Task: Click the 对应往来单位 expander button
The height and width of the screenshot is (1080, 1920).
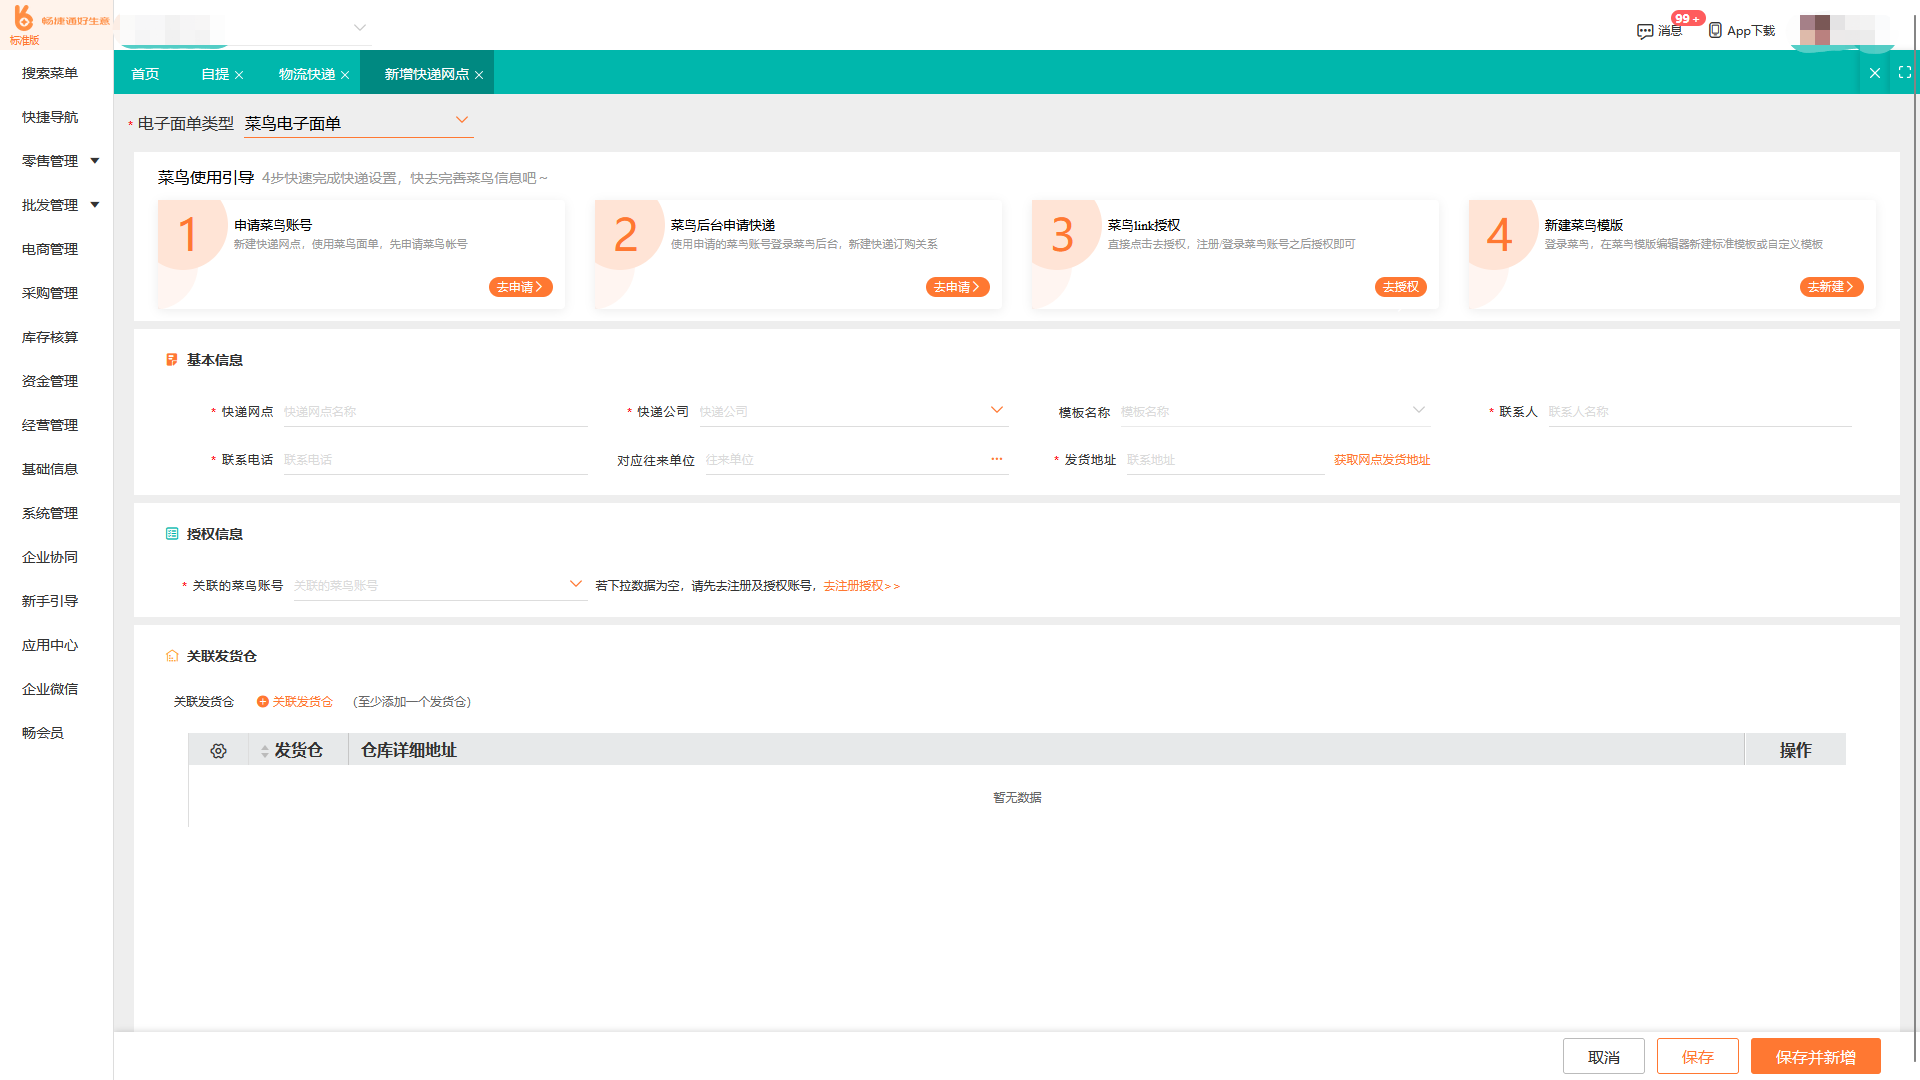Action: click(x=998, y=459)
